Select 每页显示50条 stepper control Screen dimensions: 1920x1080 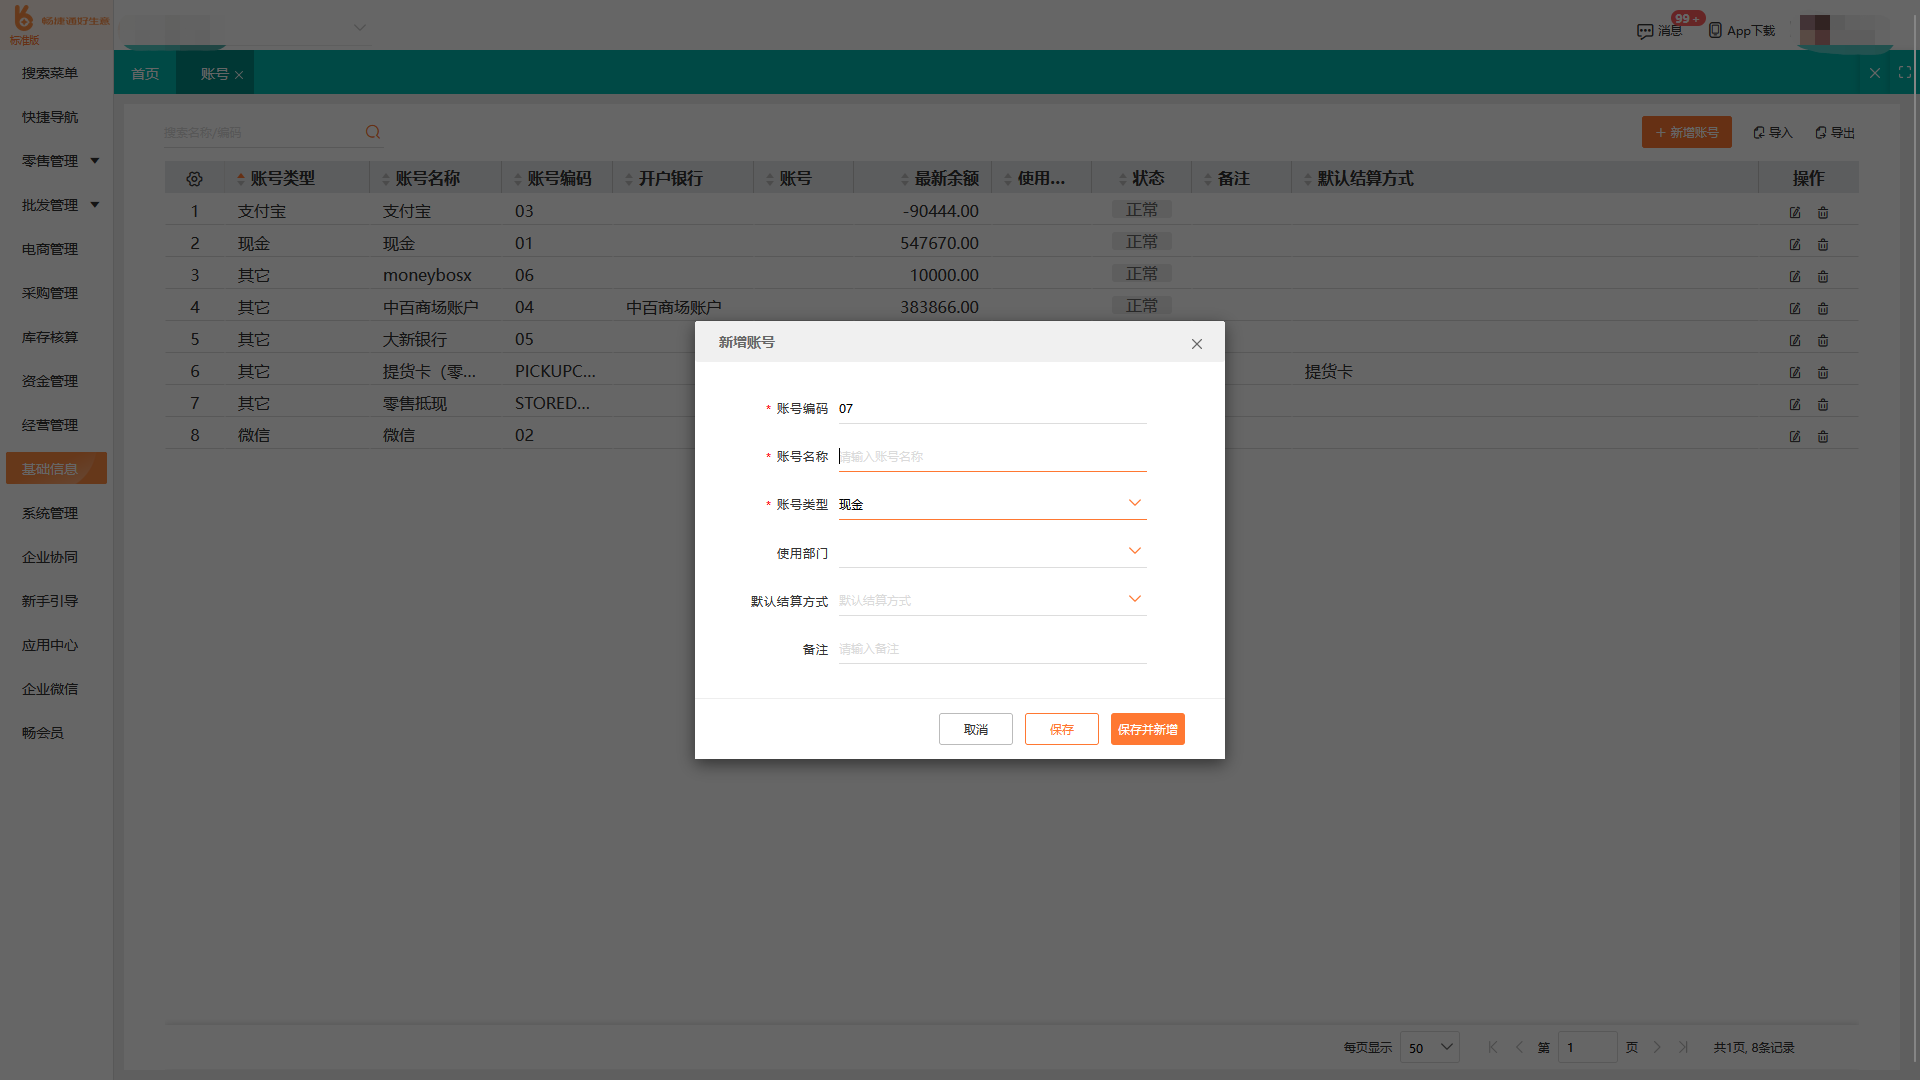(x=1428, y=1047)
